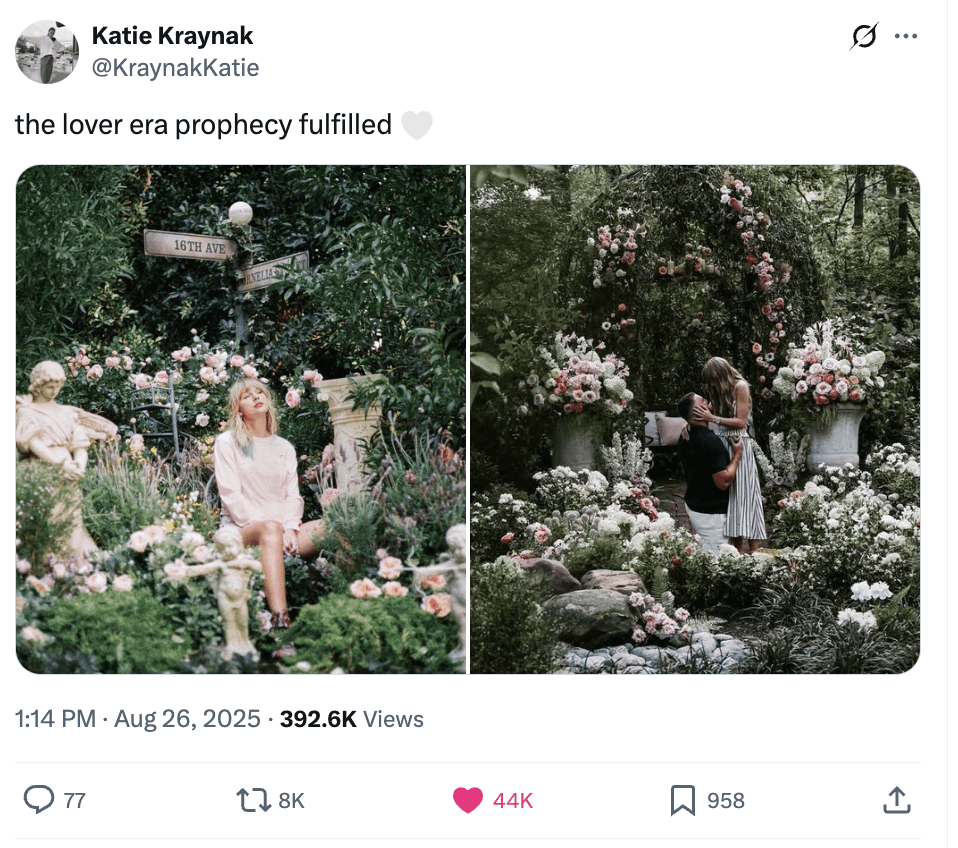
Task: Click the 1:14 PM Aug 26, 2025 timestamp
Action: pyautogui.click(x=138, y=719)
